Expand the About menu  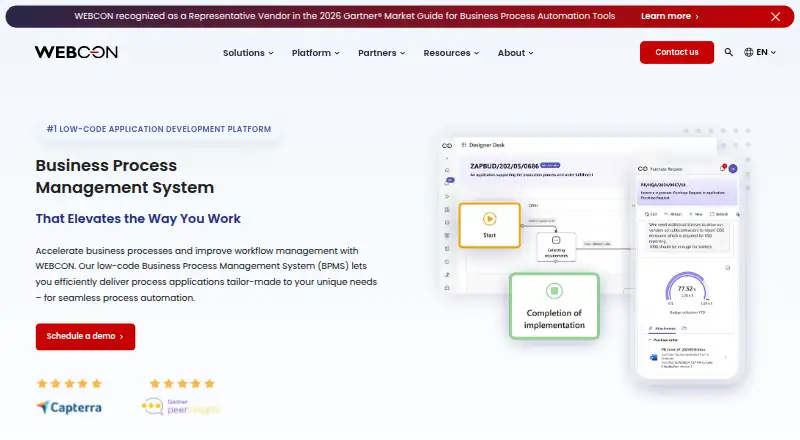pos(515,53)
